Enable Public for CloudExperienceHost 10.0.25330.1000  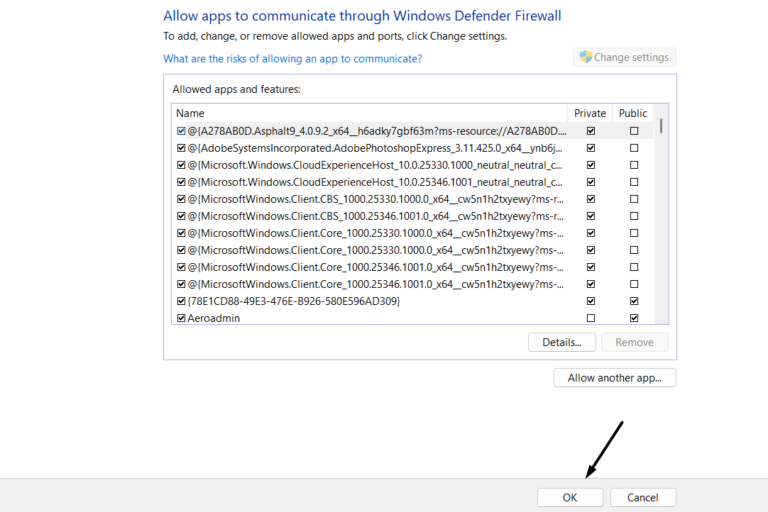pyautogui.click(x=634, y=165)
